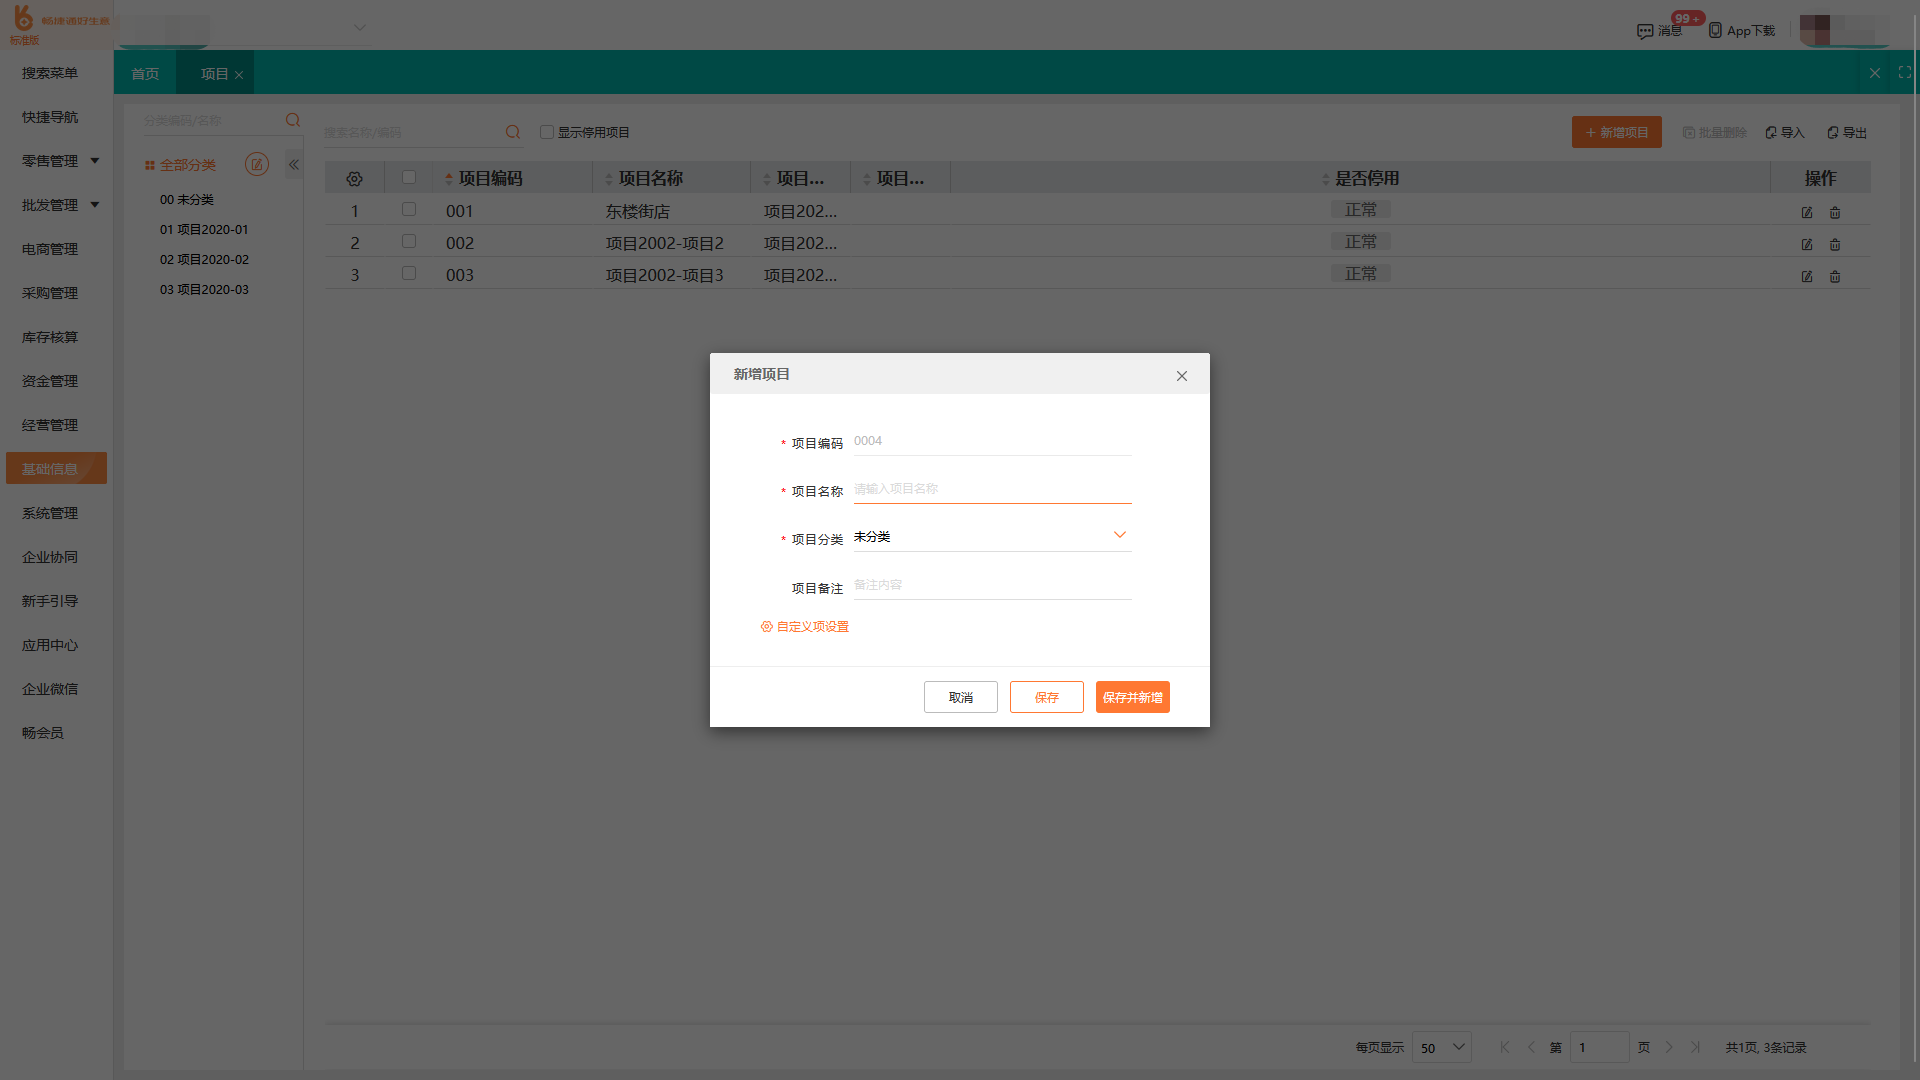This screenshot has width=1920, height=1080.
Task: Click 保存并新增 button in dialog
Action: pos(1133,696)
